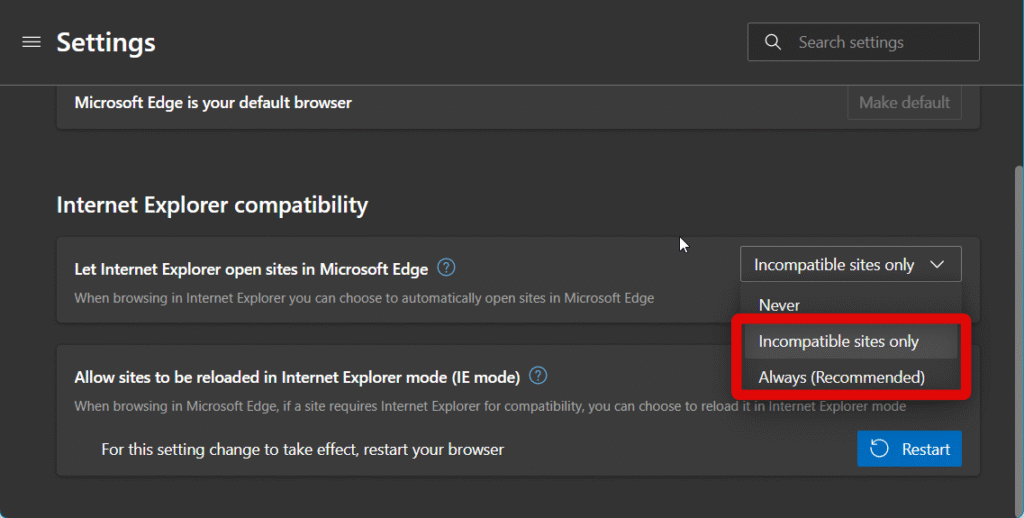1024x518 pixels.
Task: Click the Settings page heading
Action: [x=106, y=42]
